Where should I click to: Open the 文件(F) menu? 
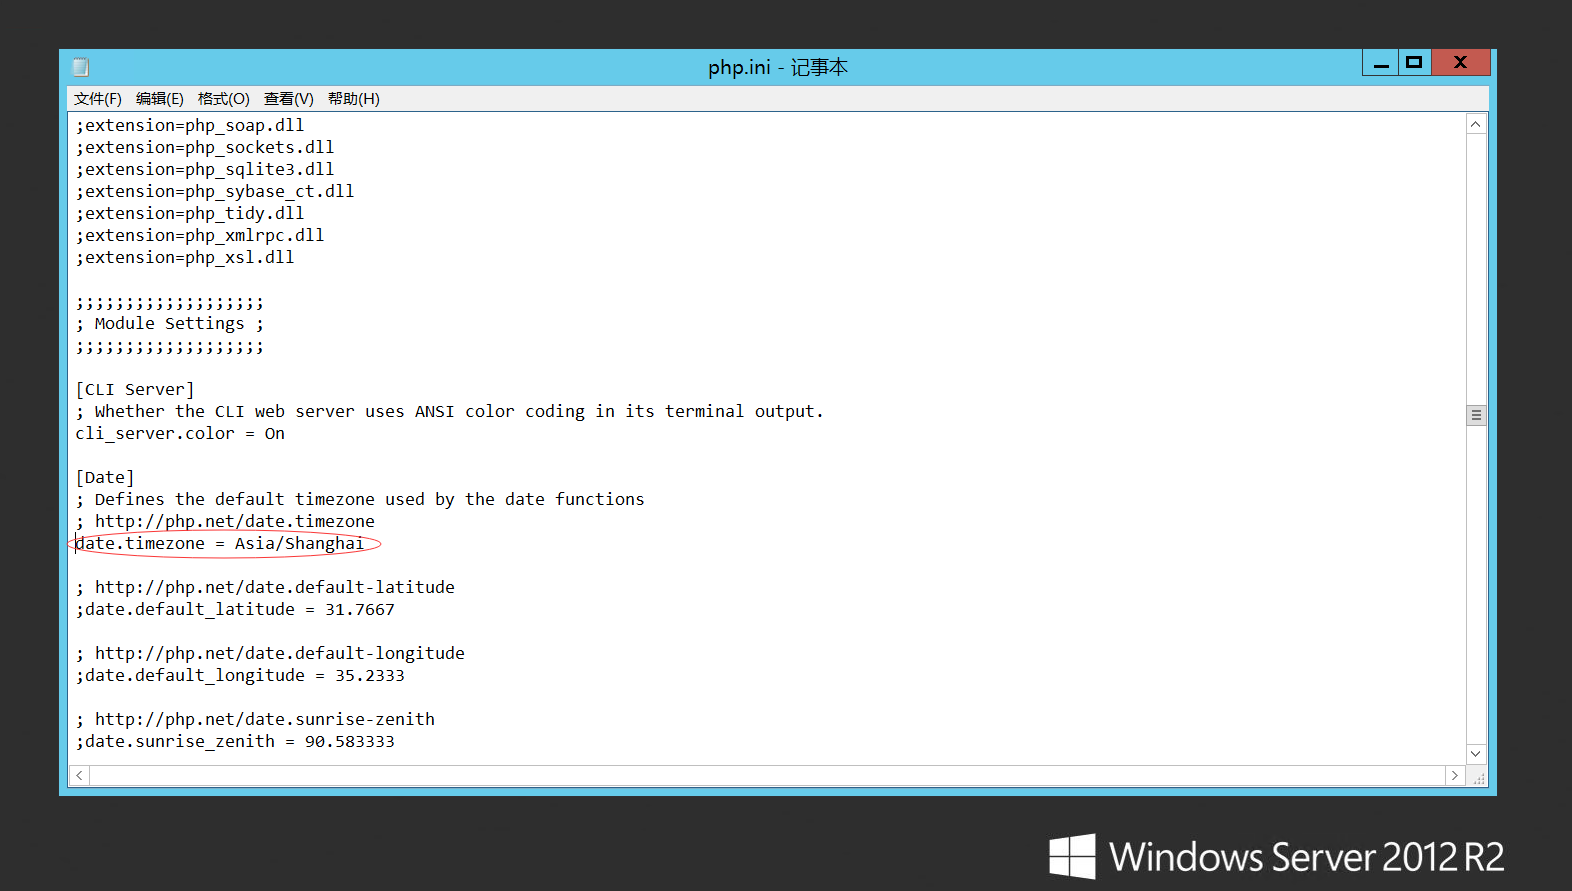point(97,99)
